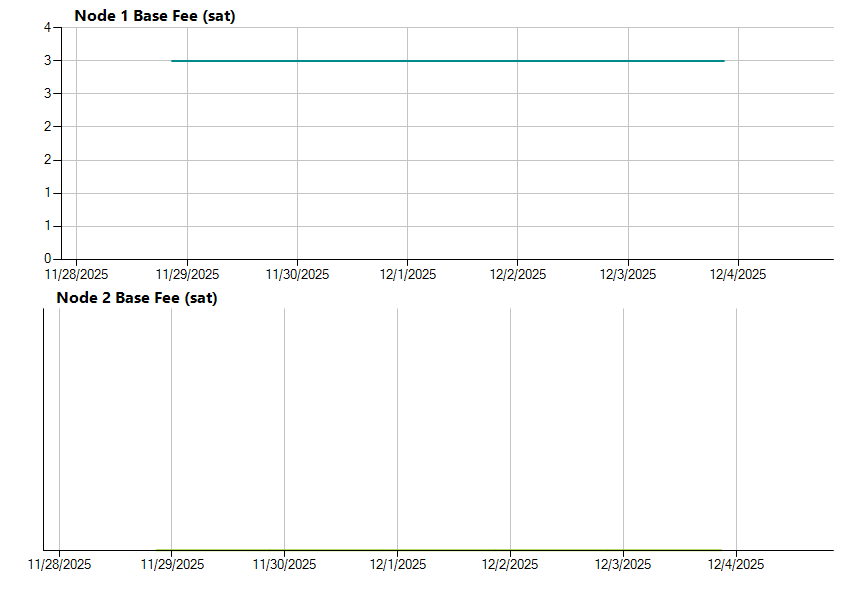This screenshot has width=860, height=600.
Task: Click 12/1/2025 date under Node 1 chart
Action: [x=408, y=274]
